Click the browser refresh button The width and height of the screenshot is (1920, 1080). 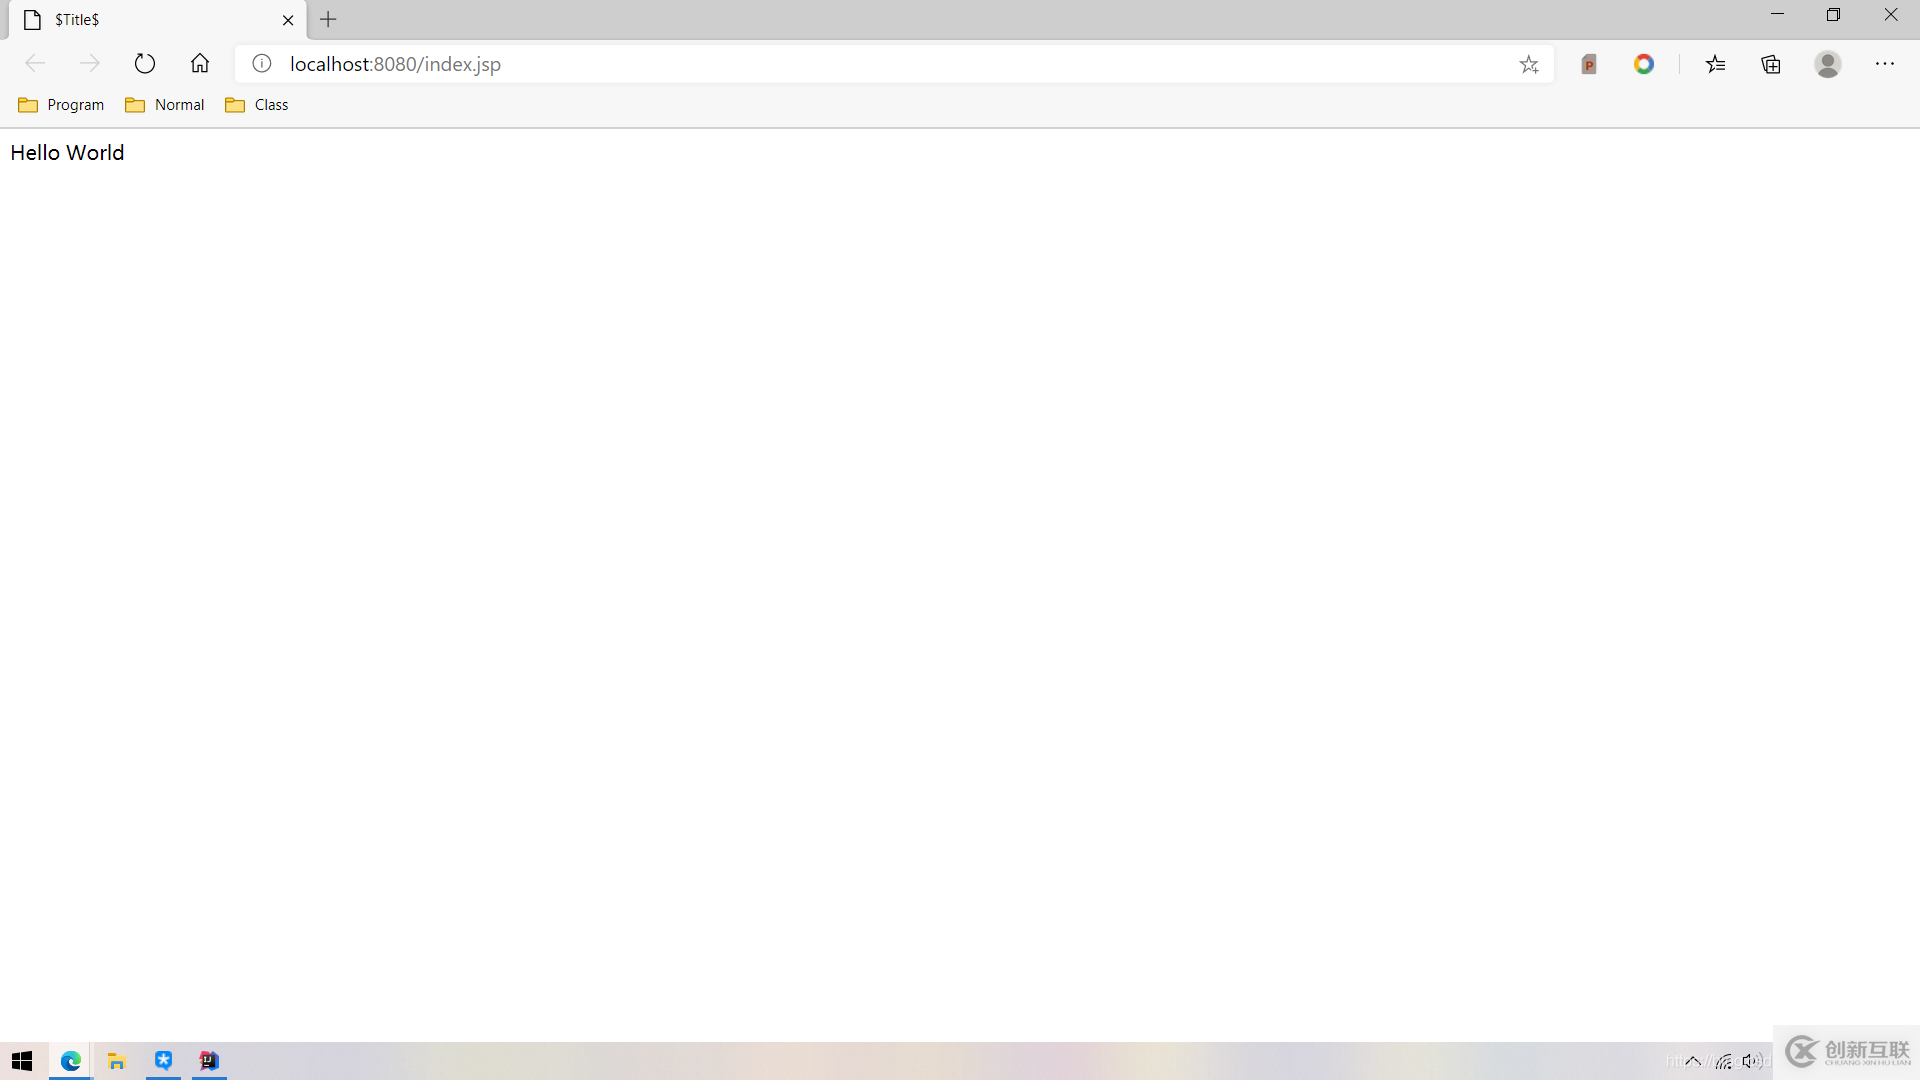pyautogui.click(x=145, y=63)
